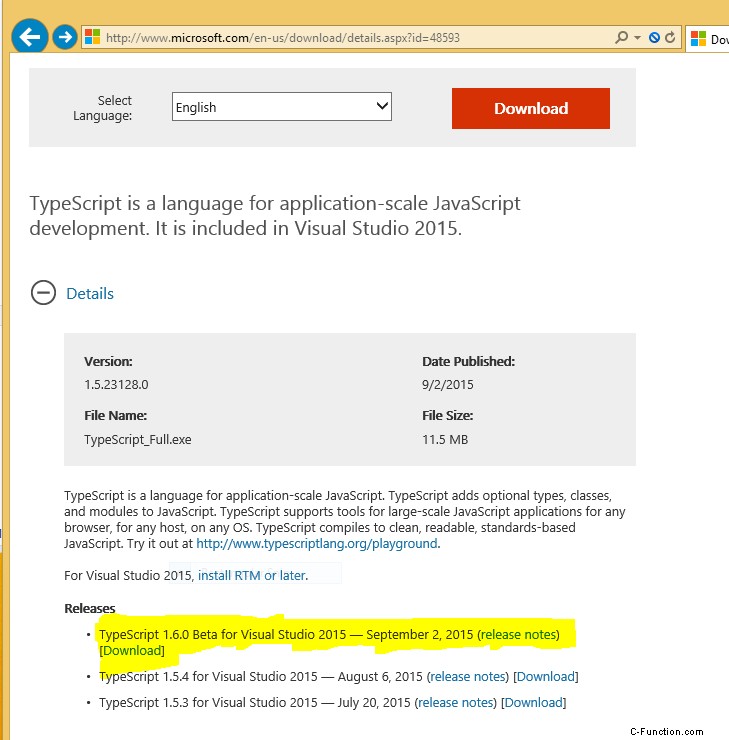Open release notes for TypeScript 1.5.4

[x=468, y=677]
